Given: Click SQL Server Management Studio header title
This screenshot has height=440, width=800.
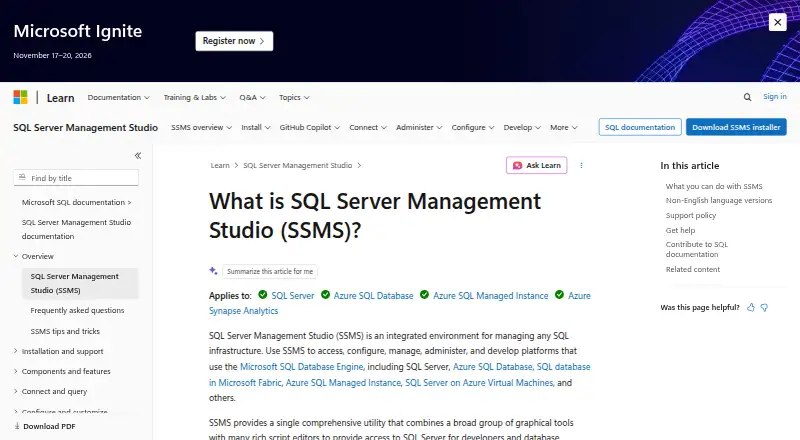Looking at the screenshot, I should 86,128.
